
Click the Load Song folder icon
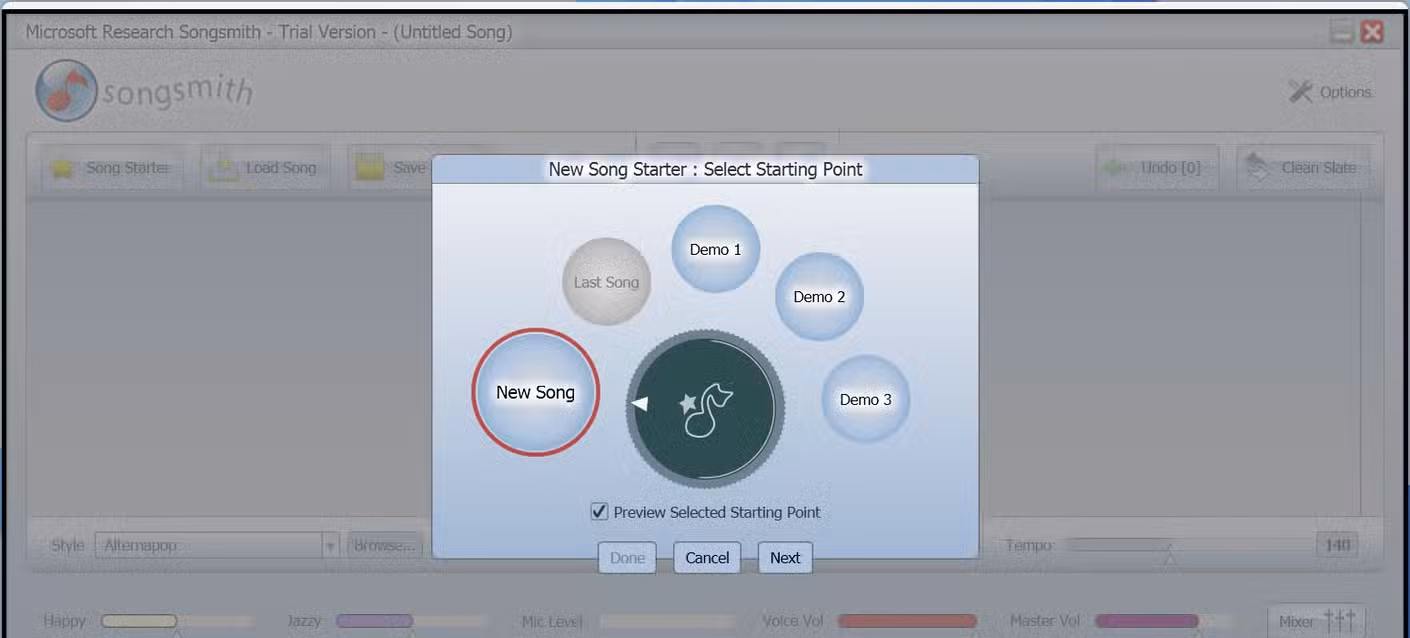(x=221, y=169)
